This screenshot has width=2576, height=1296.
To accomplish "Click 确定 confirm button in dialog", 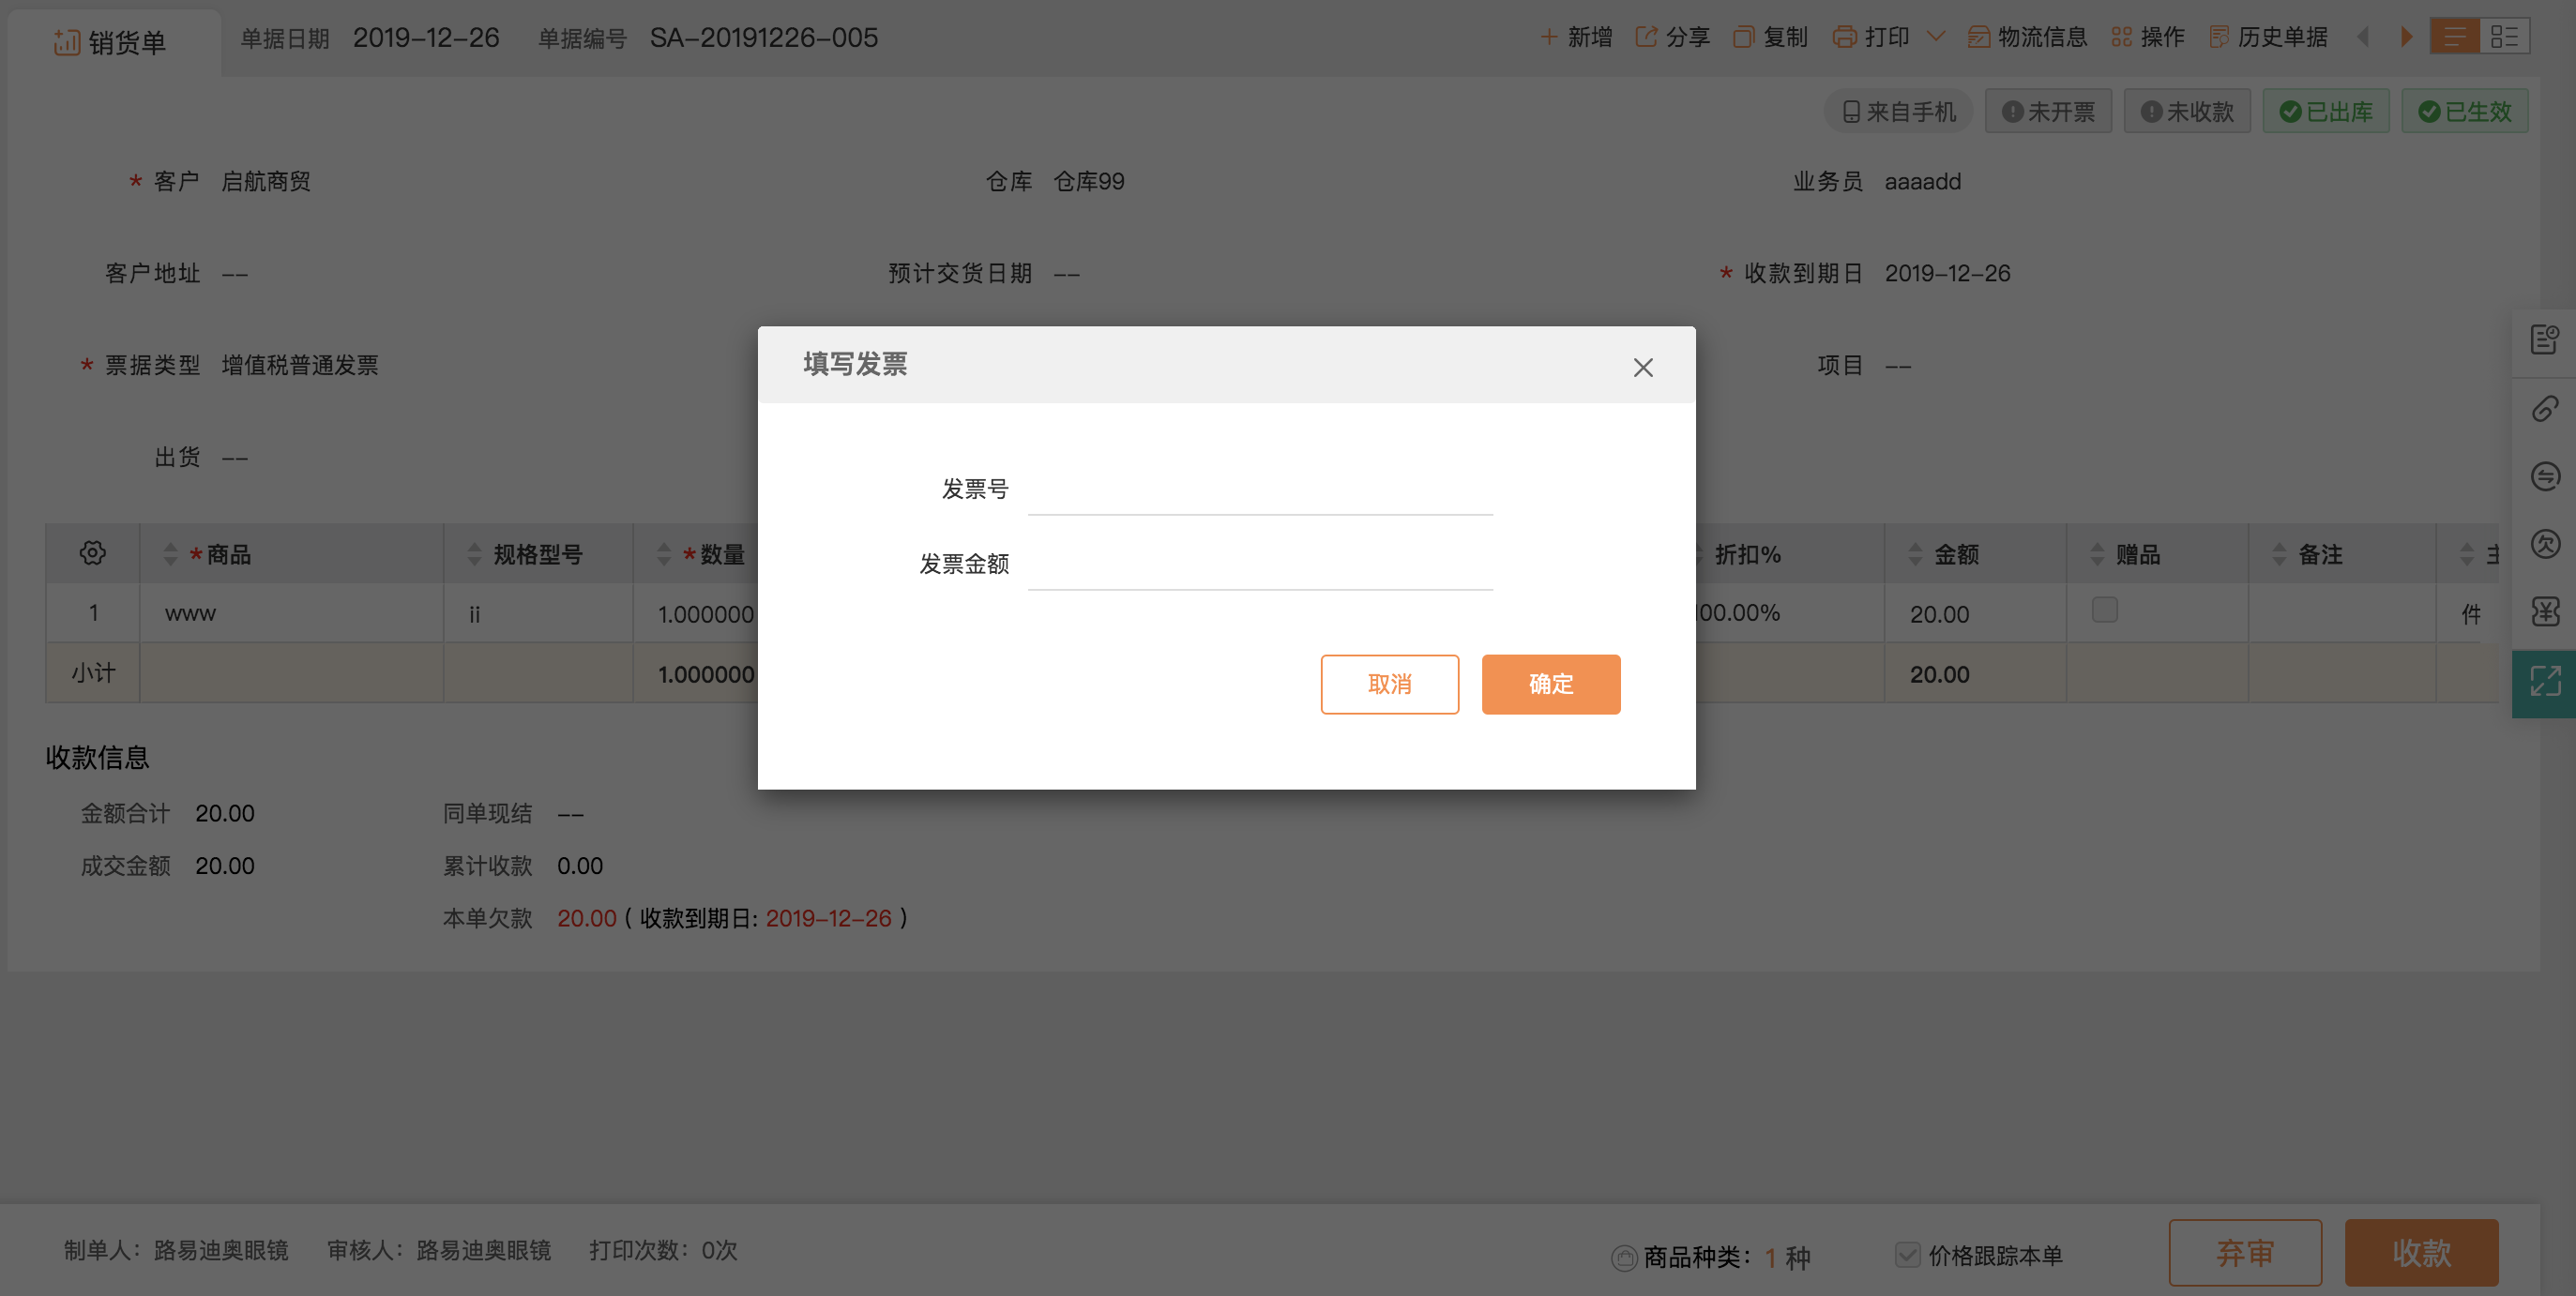I will point(1551,685).
